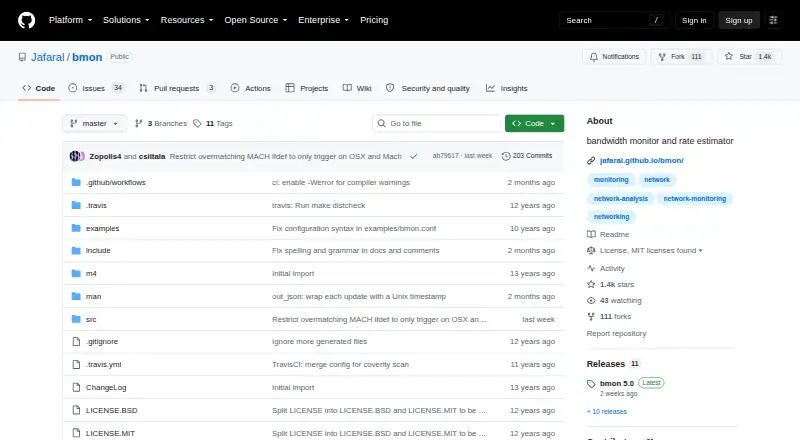
Task: Open the Actions tab
Action: [x=251, y=88]
